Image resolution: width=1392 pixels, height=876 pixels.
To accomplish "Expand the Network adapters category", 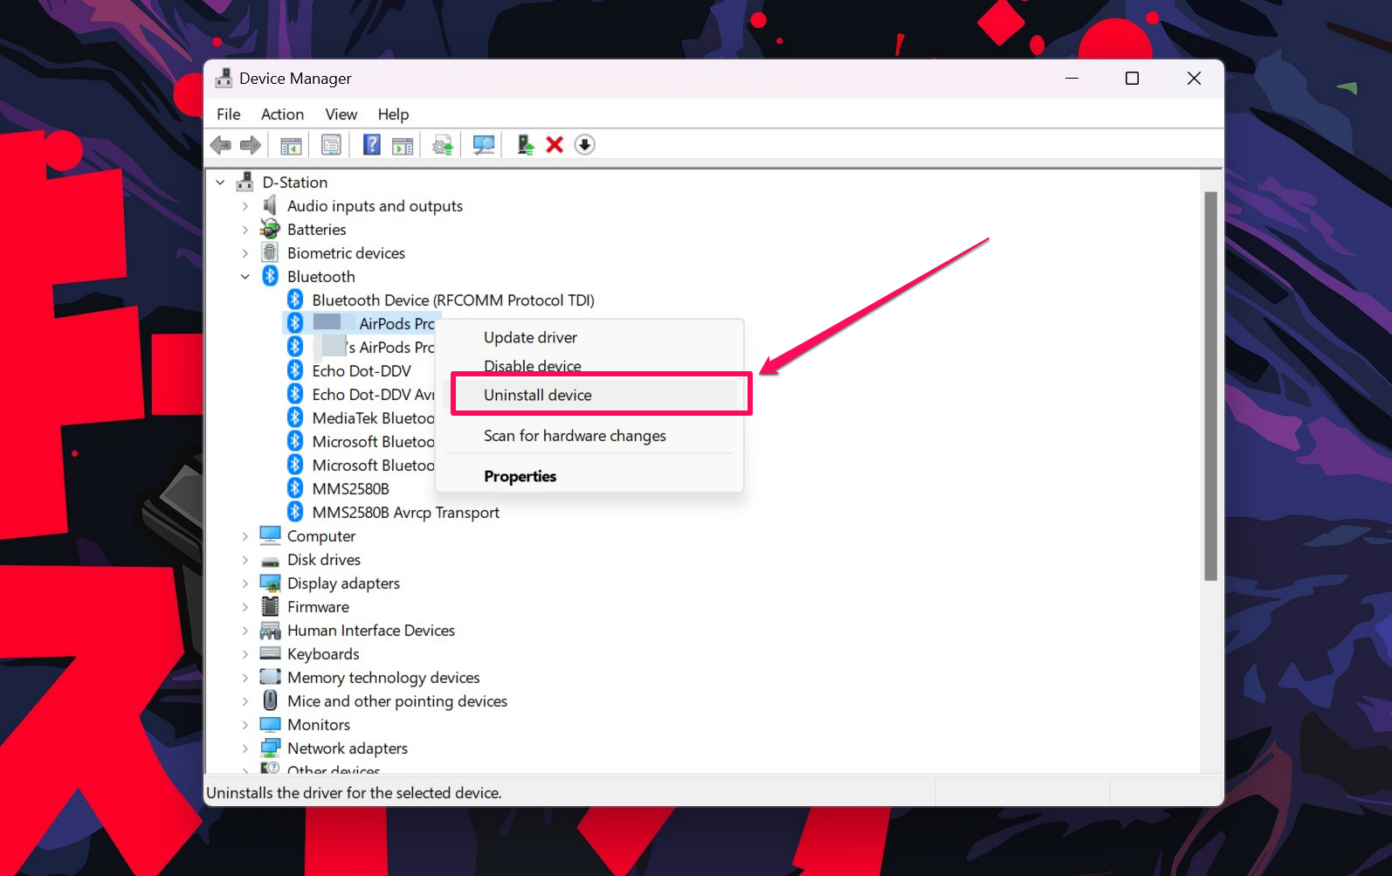I will click(x=245, y=747).
